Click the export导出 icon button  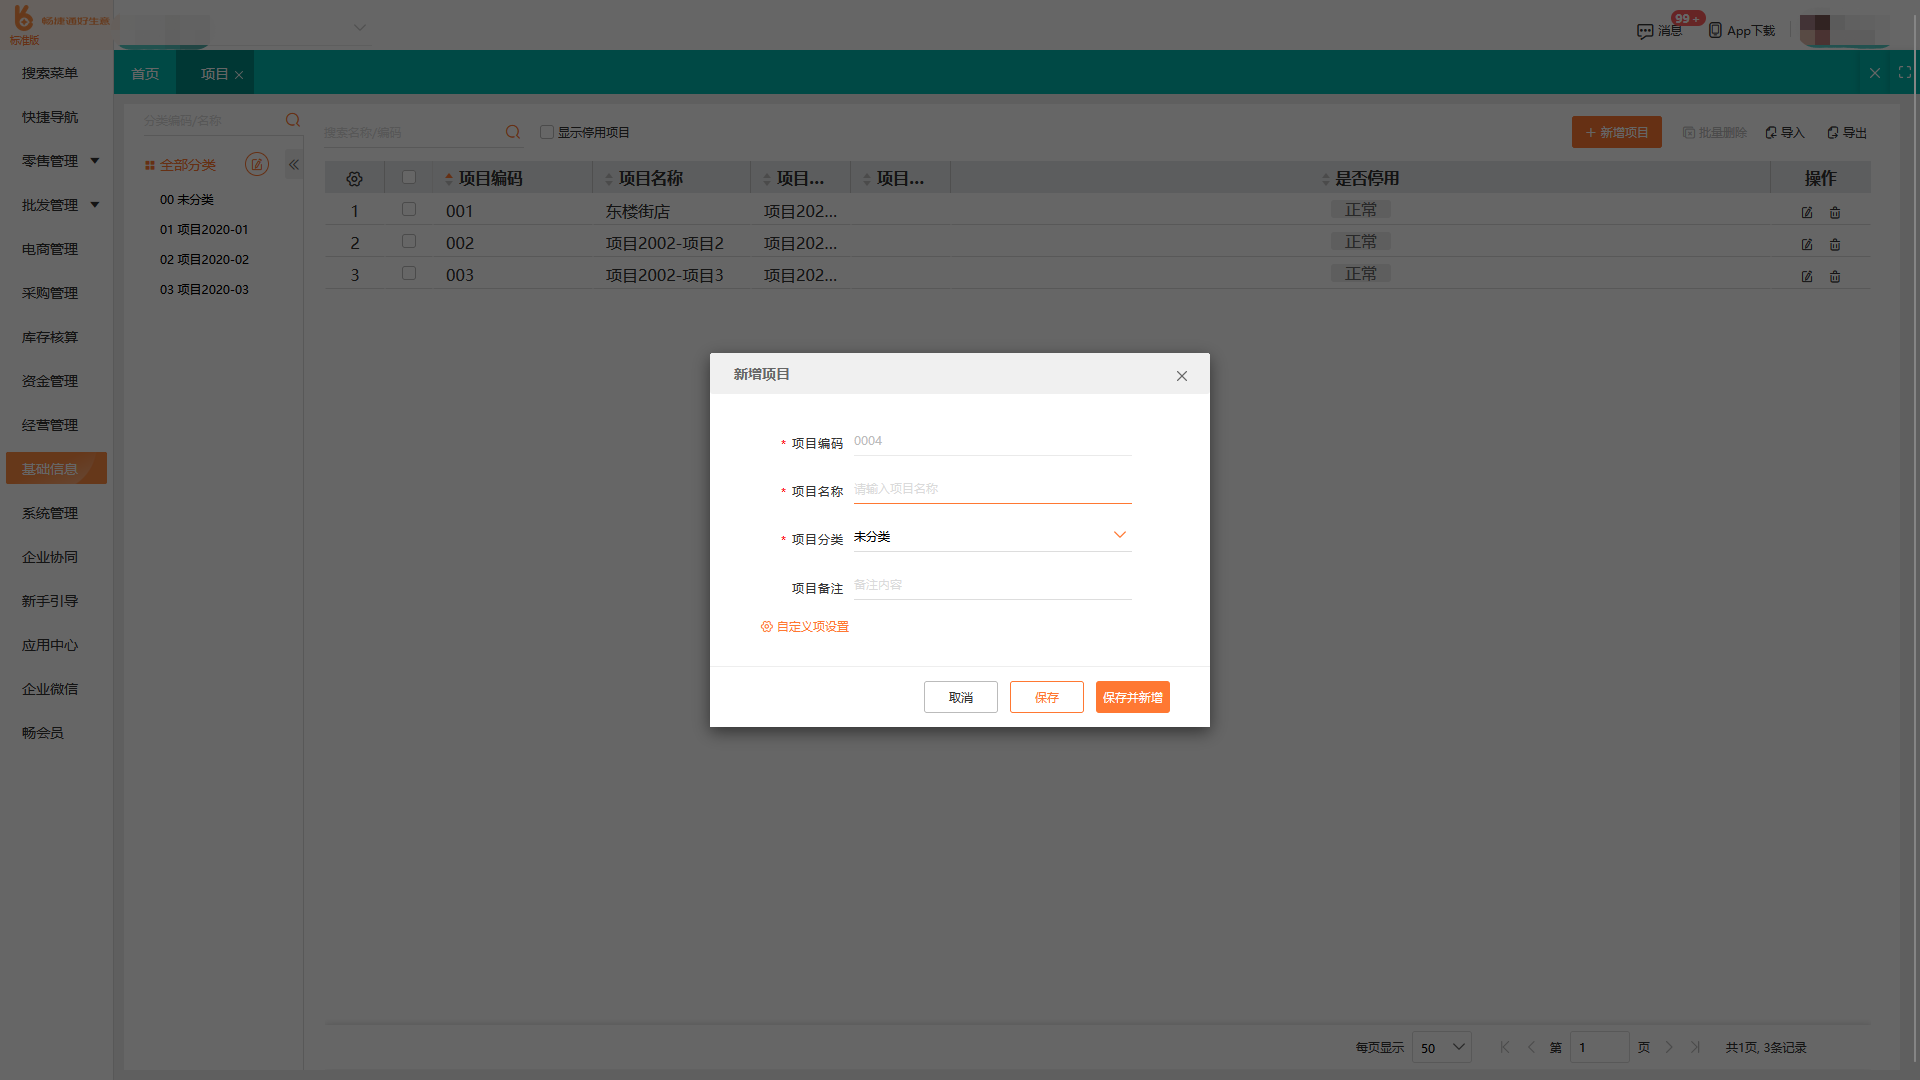point(1846,131)
